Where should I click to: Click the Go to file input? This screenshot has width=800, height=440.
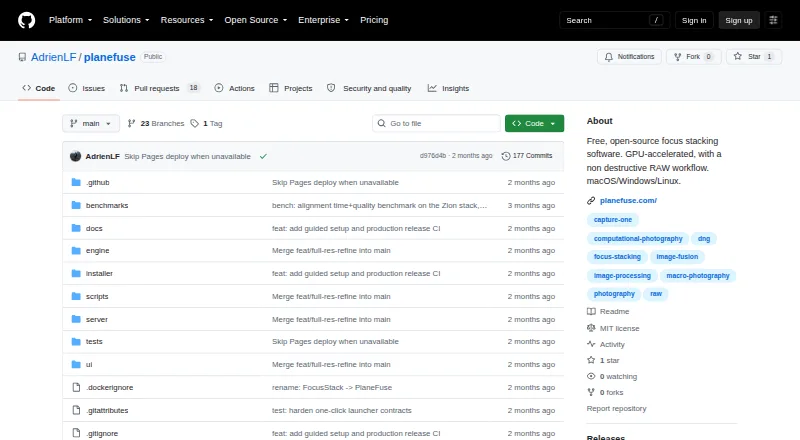tap(436, 124)
